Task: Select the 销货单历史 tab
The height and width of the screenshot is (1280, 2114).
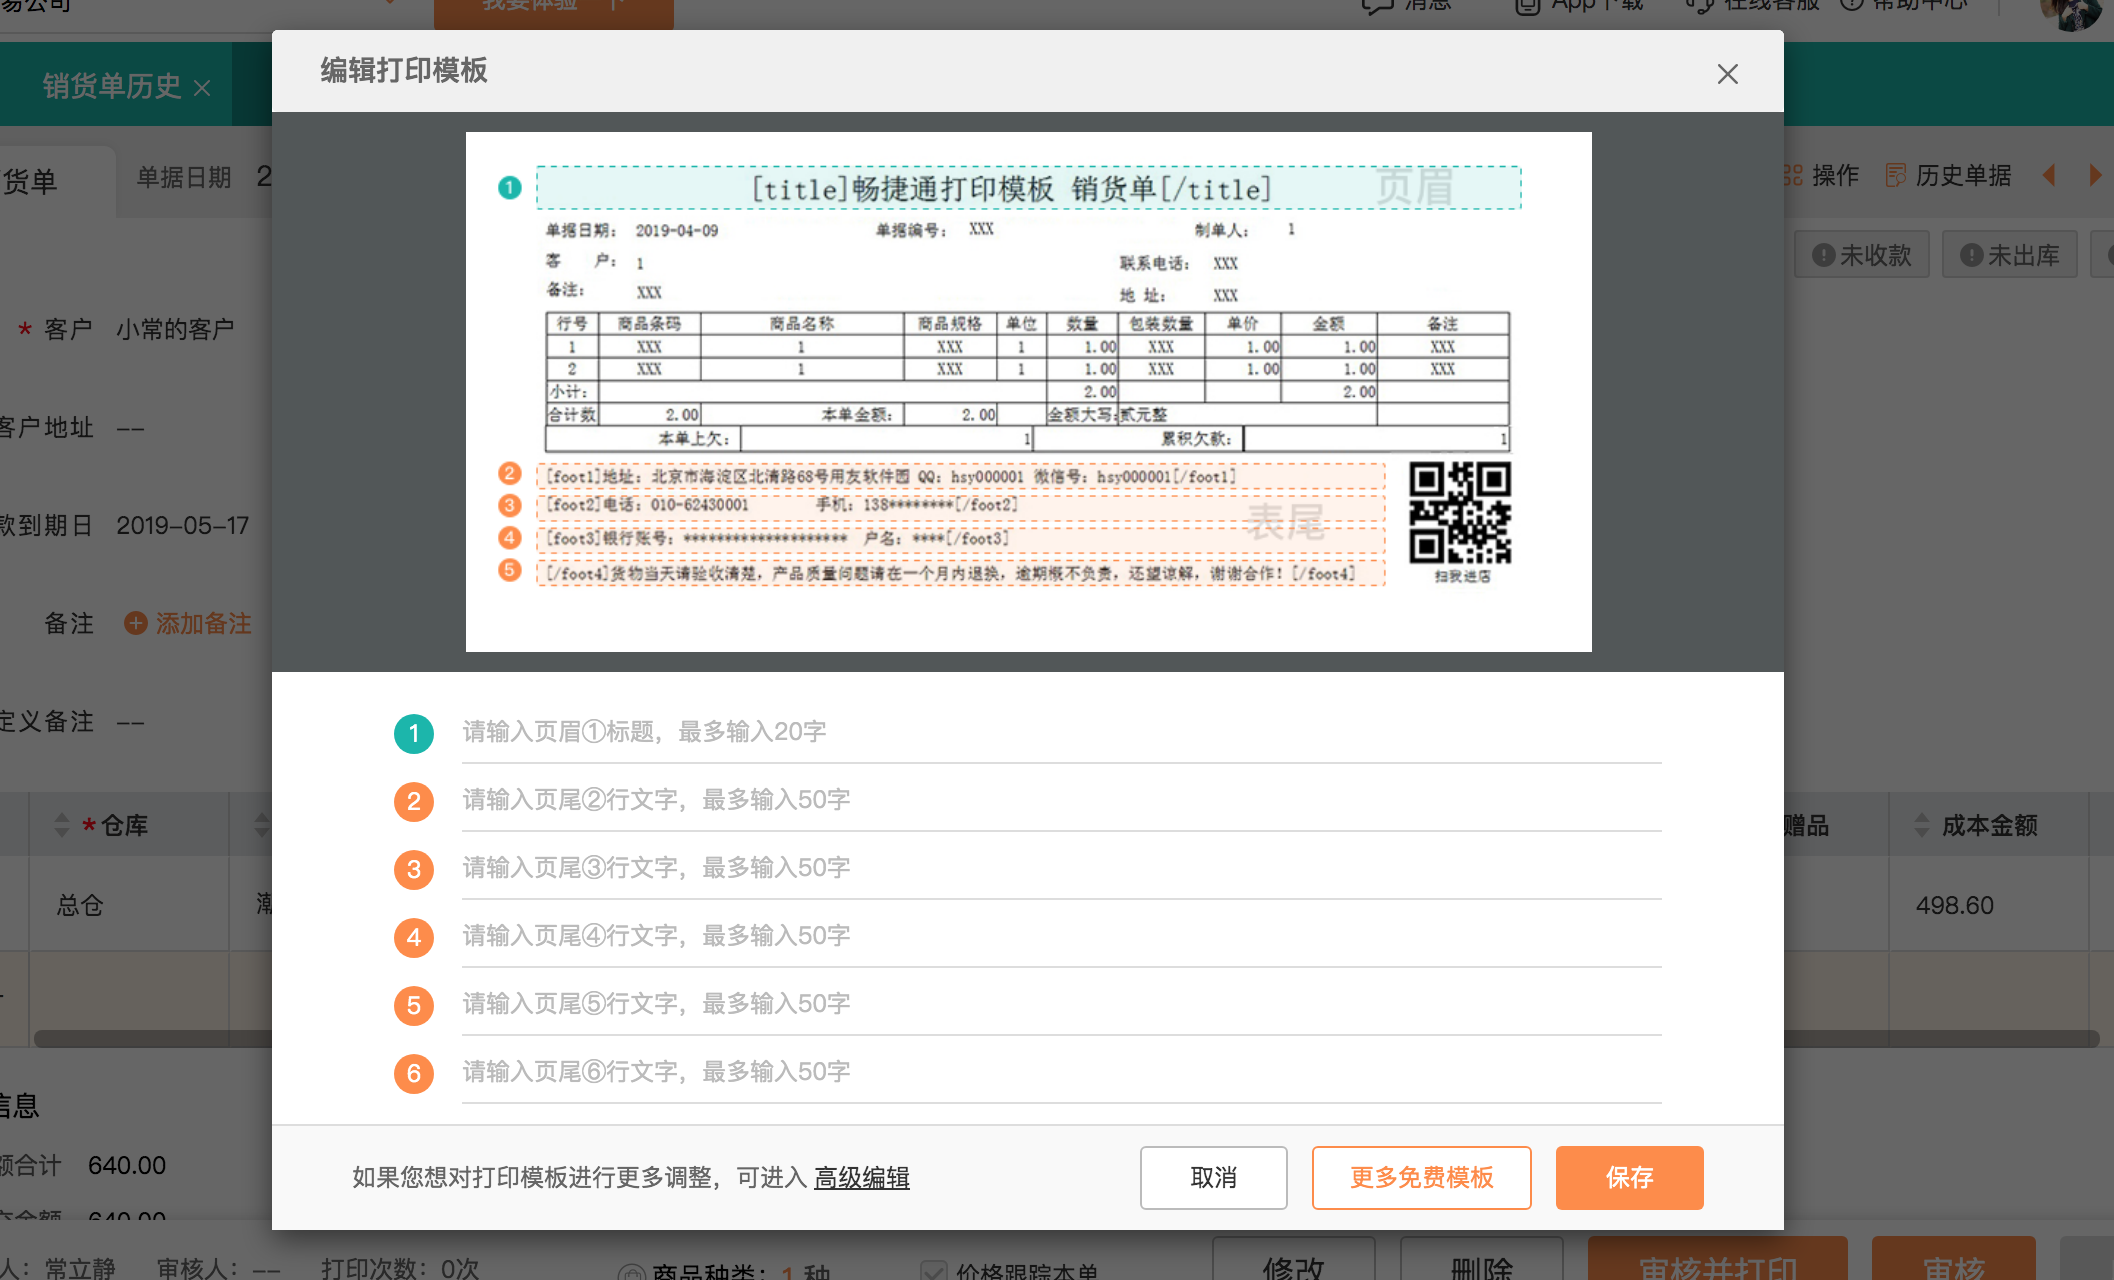Action: pos(113,85)
